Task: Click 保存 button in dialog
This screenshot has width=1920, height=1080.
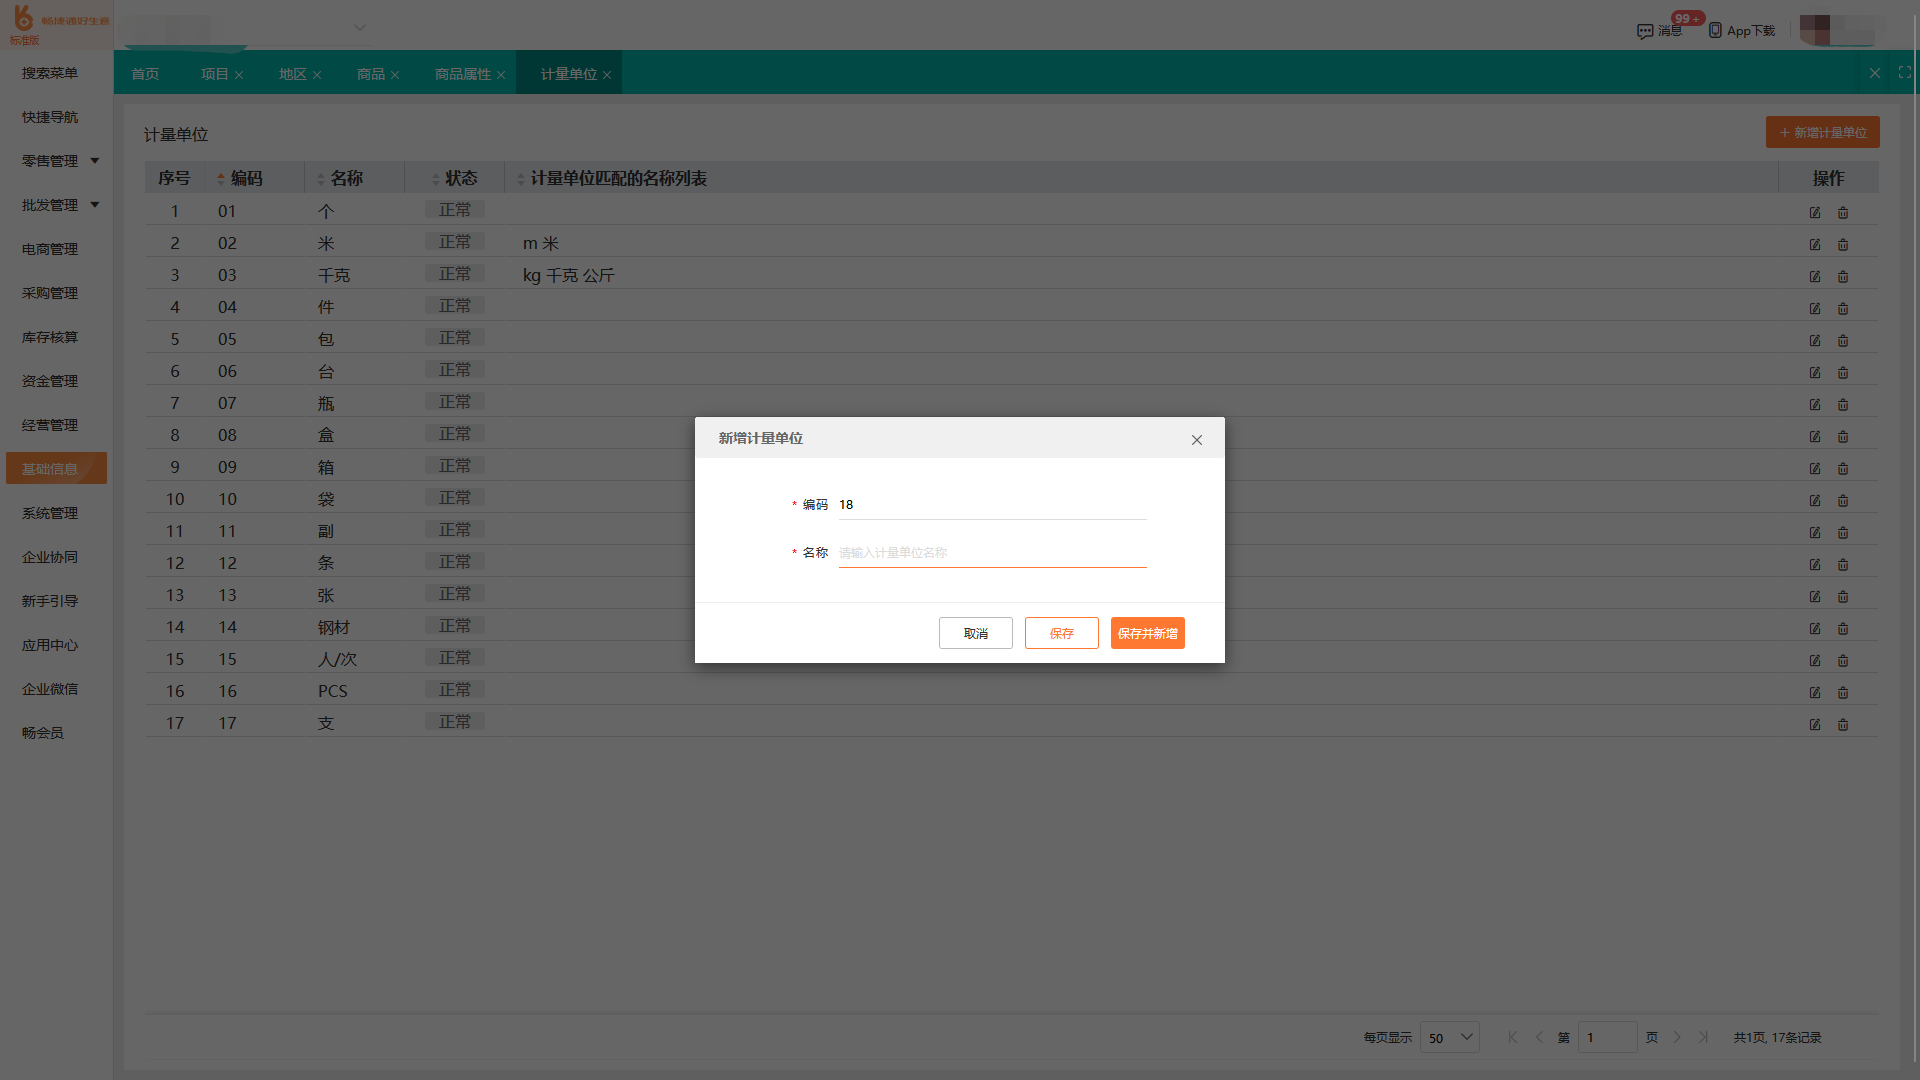Action: coord(1062,633)
